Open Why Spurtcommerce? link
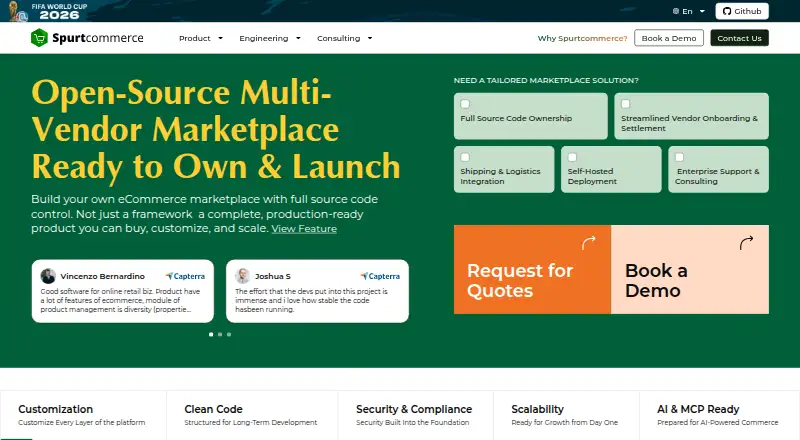The width and height of the screenshot is (800, 440). [x=582, y=38]
